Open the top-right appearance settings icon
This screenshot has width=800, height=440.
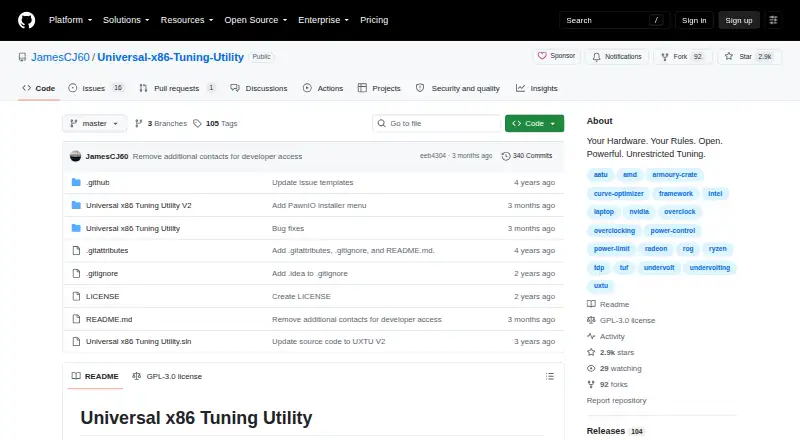773,20
